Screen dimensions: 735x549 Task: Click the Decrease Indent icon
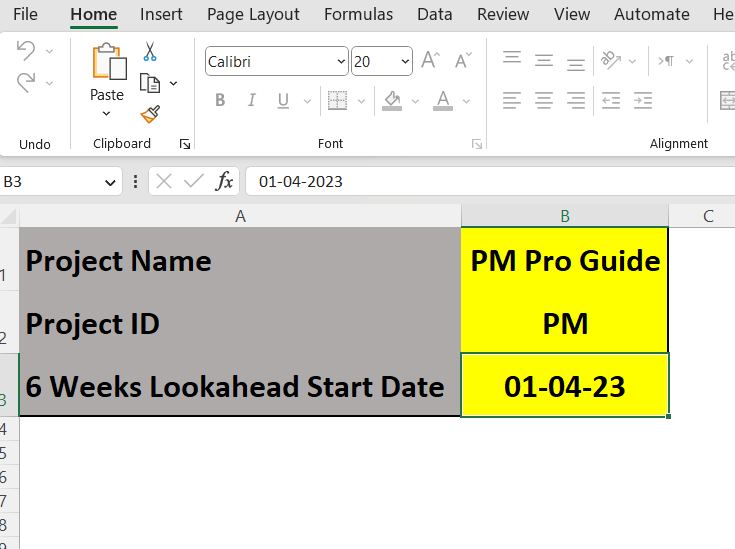[611, 100]
